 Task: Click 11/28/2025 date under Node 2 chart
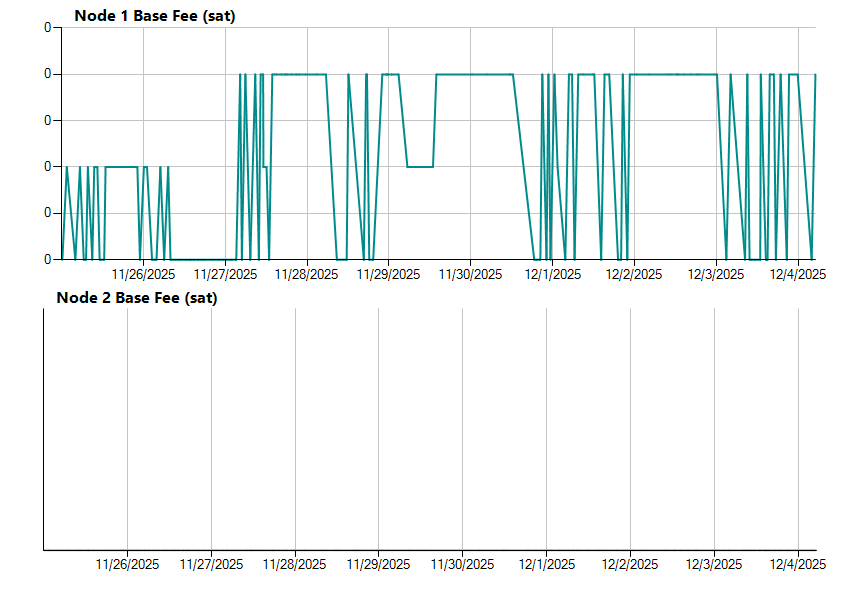pos(295,565)
